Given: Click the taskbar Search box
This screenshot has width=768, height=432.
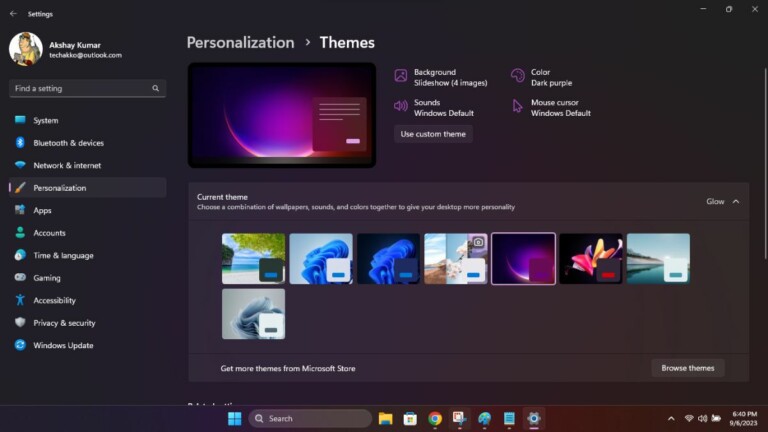Looking at the screenshot, I should [310, 419].
